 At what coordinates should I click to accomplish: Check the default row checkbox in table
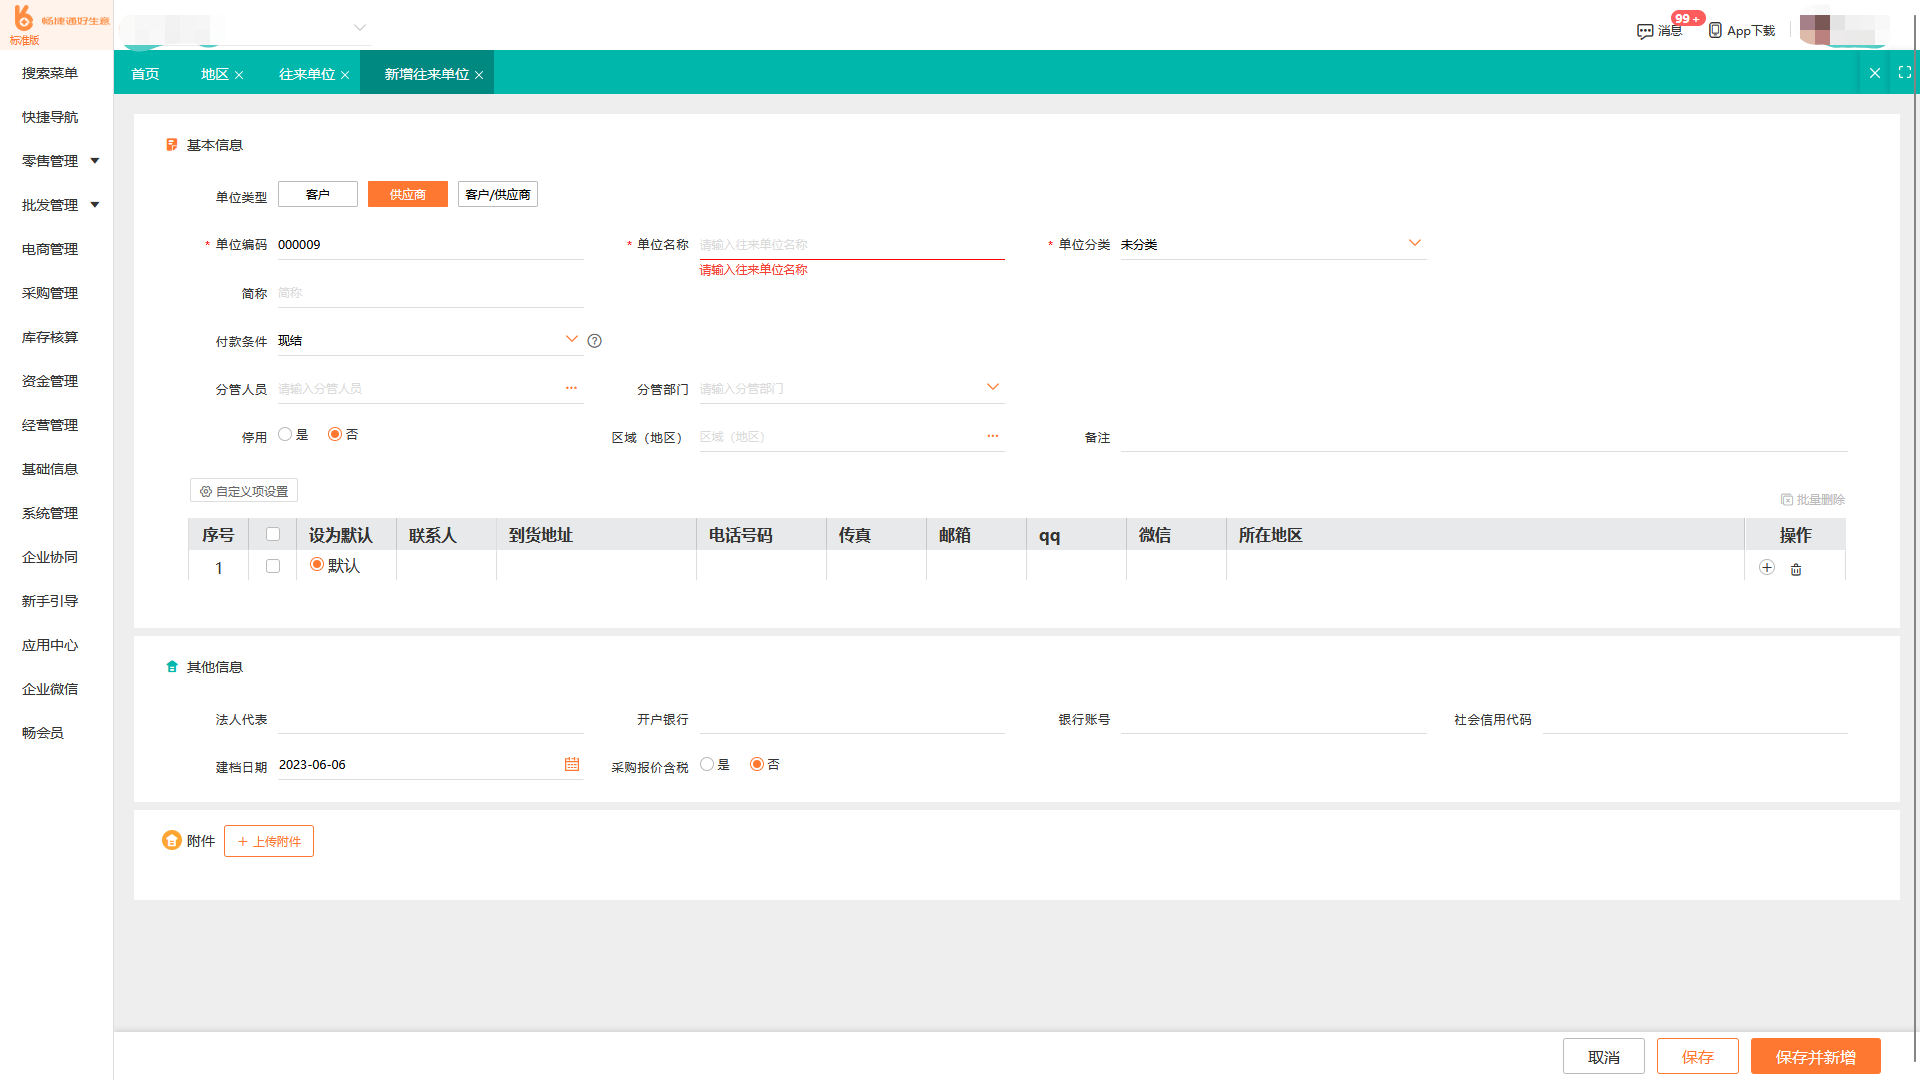(272, 567)
